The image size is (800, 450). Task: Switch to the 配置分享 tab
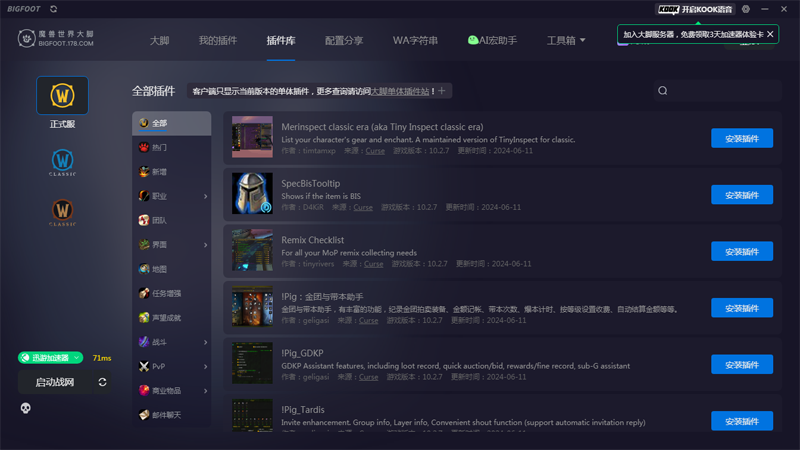(x=344, y=41)
